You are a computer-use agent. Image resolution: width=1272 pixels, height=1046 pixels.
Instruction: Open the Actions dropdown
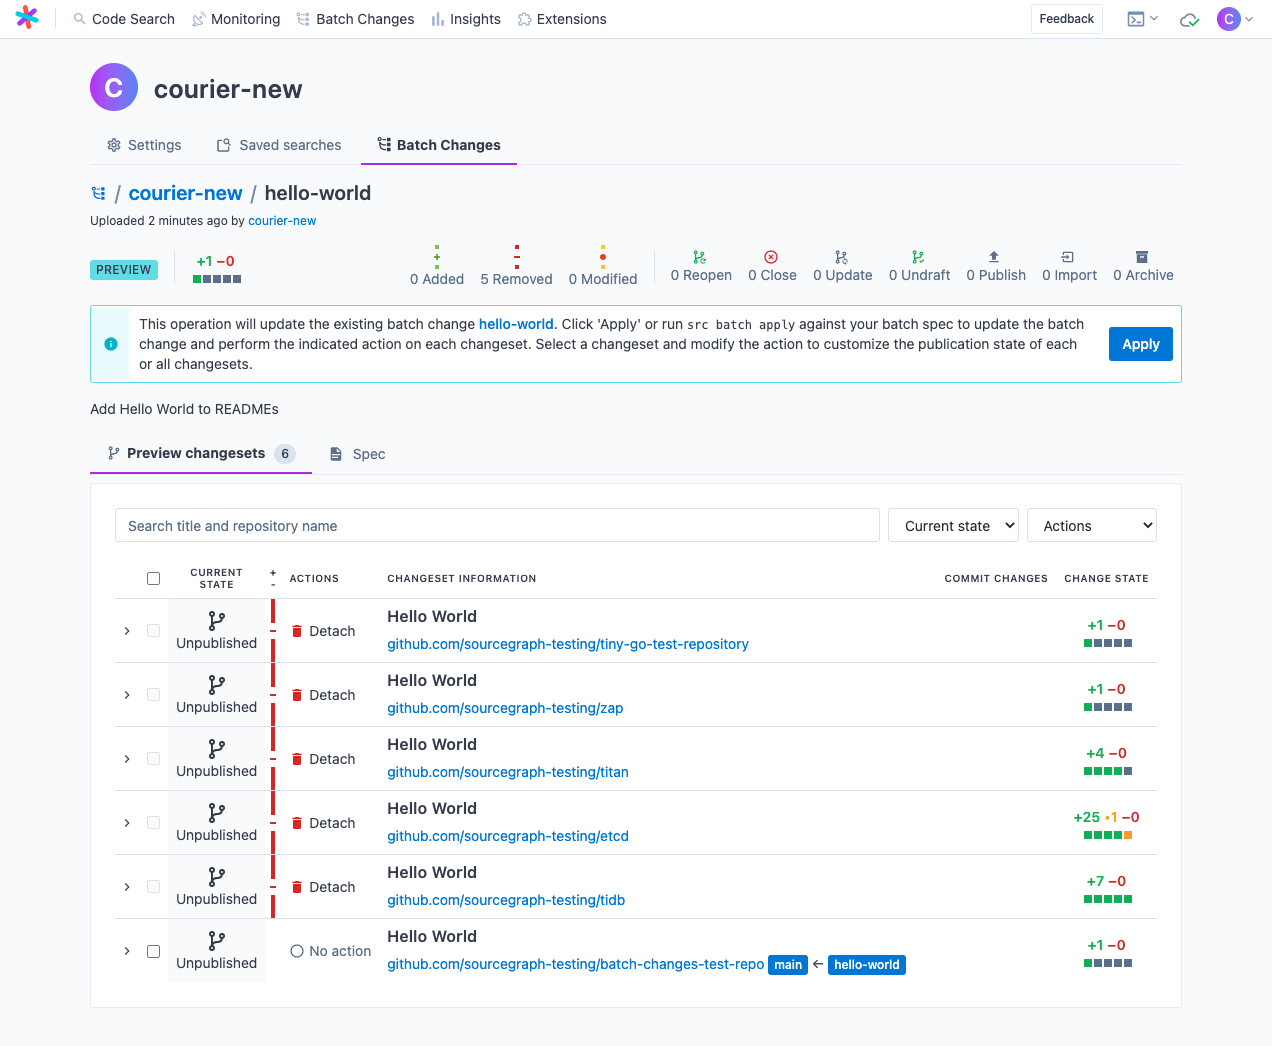click(x=1091, y=525)
